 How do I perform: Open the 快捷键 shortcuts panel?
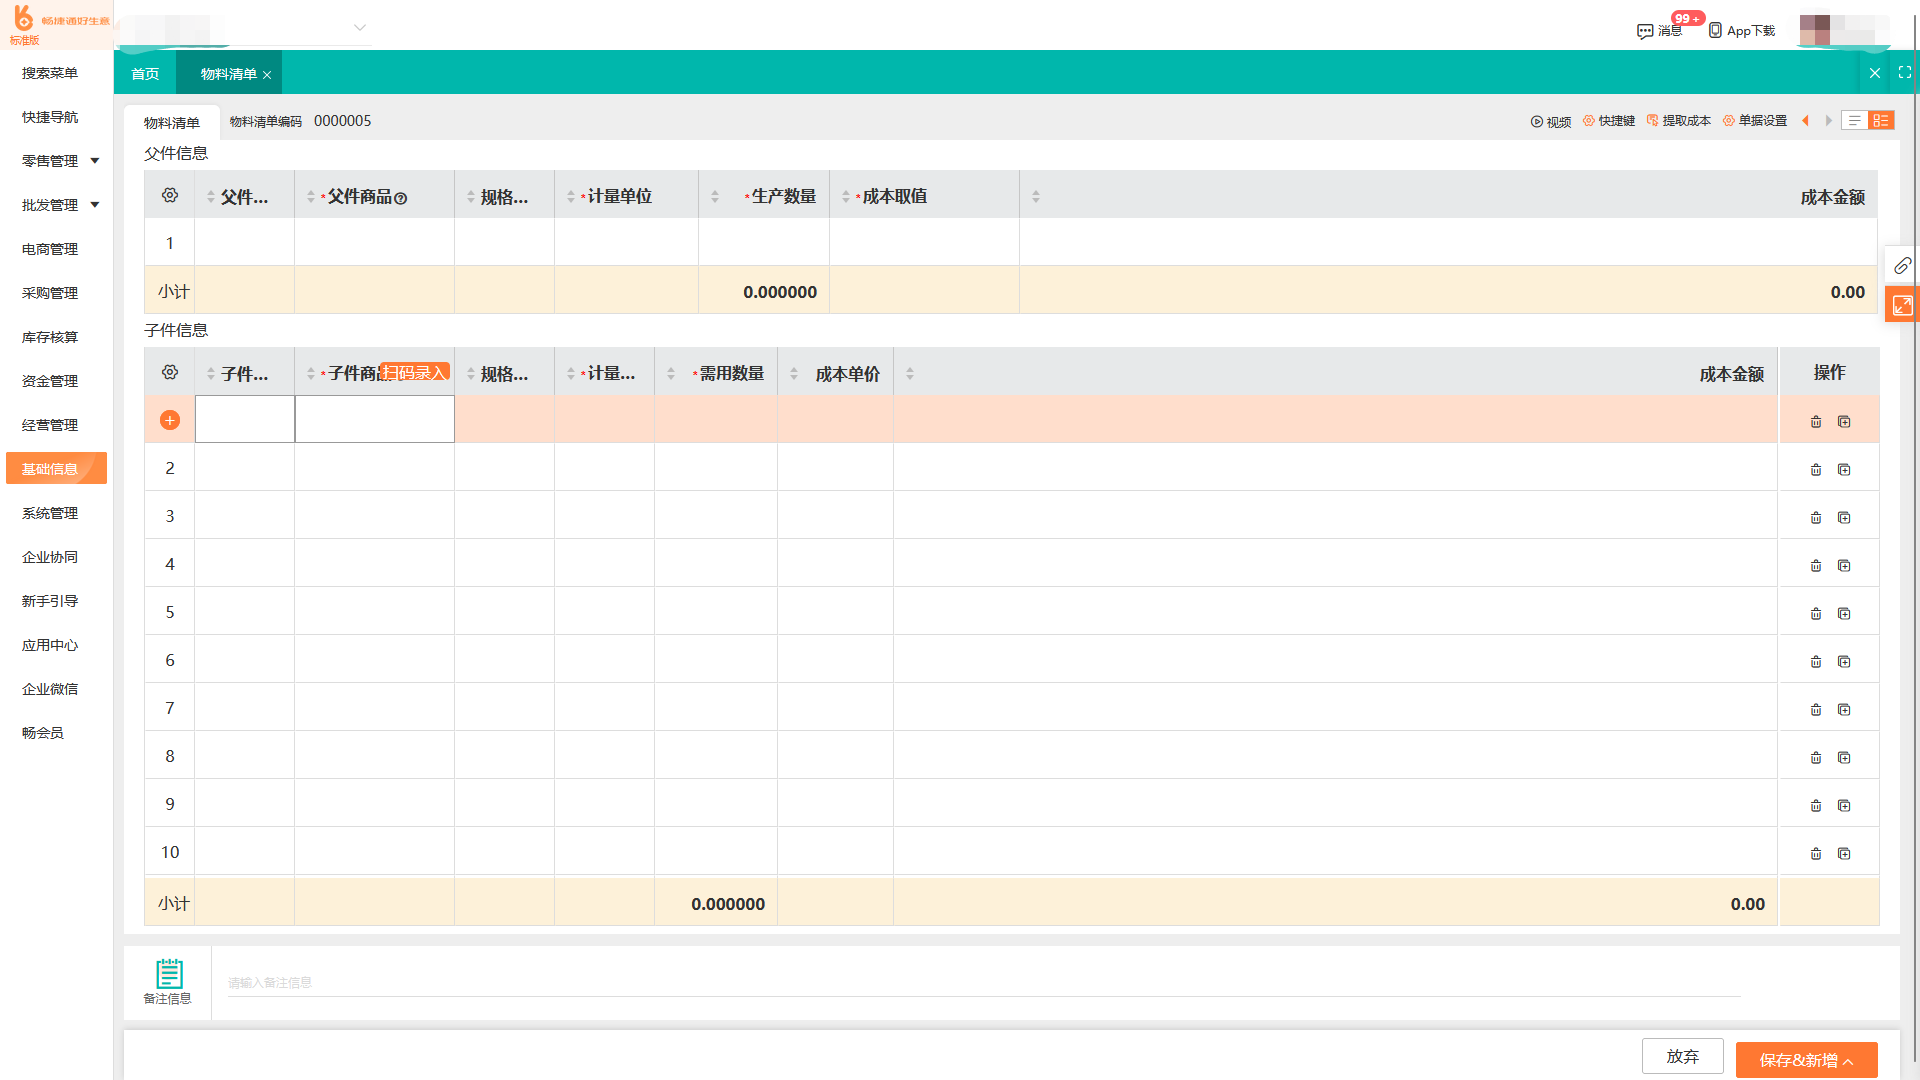(1610, 121)
